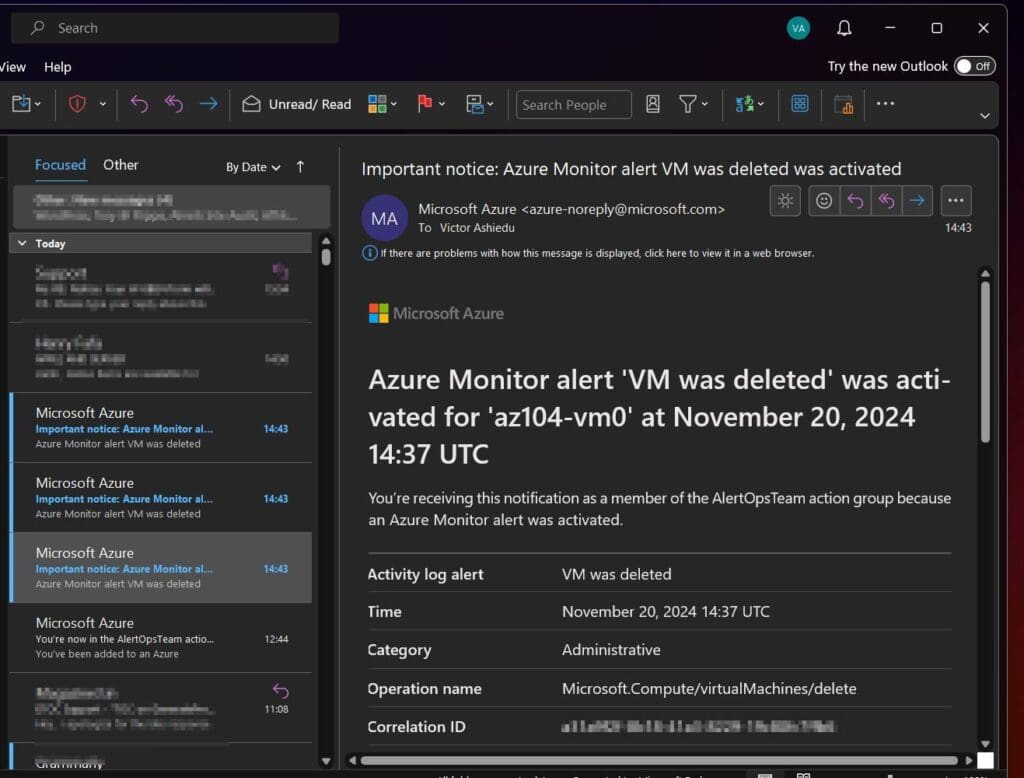Click the Microsoft.Compute/virtualMachines/delete operation value
Image resolution: width=1024 pixels, height=778 pixels.
click(709, 689)
